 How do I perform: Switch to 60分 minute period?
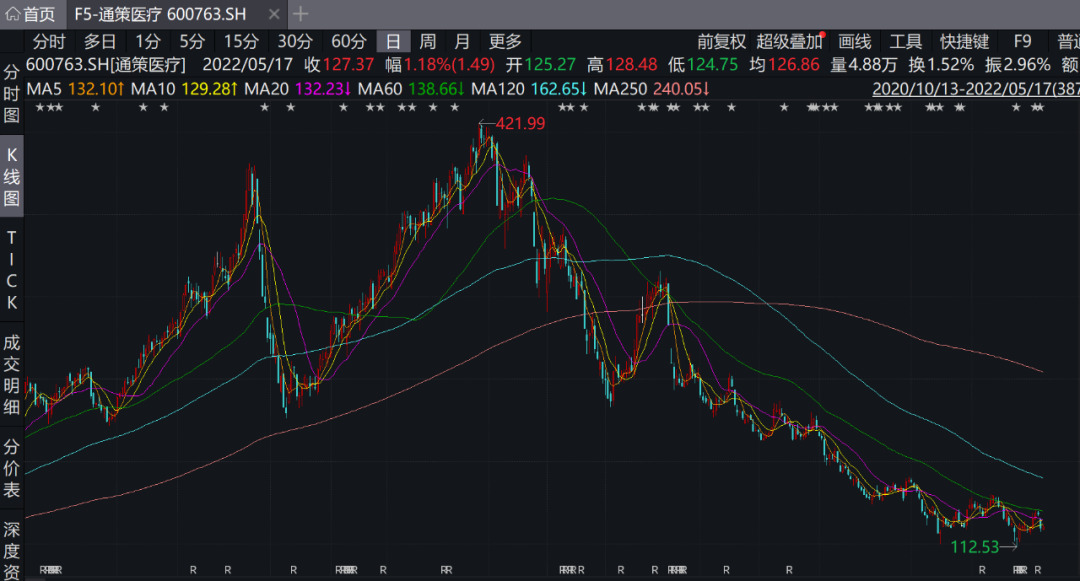coord(349,41)
